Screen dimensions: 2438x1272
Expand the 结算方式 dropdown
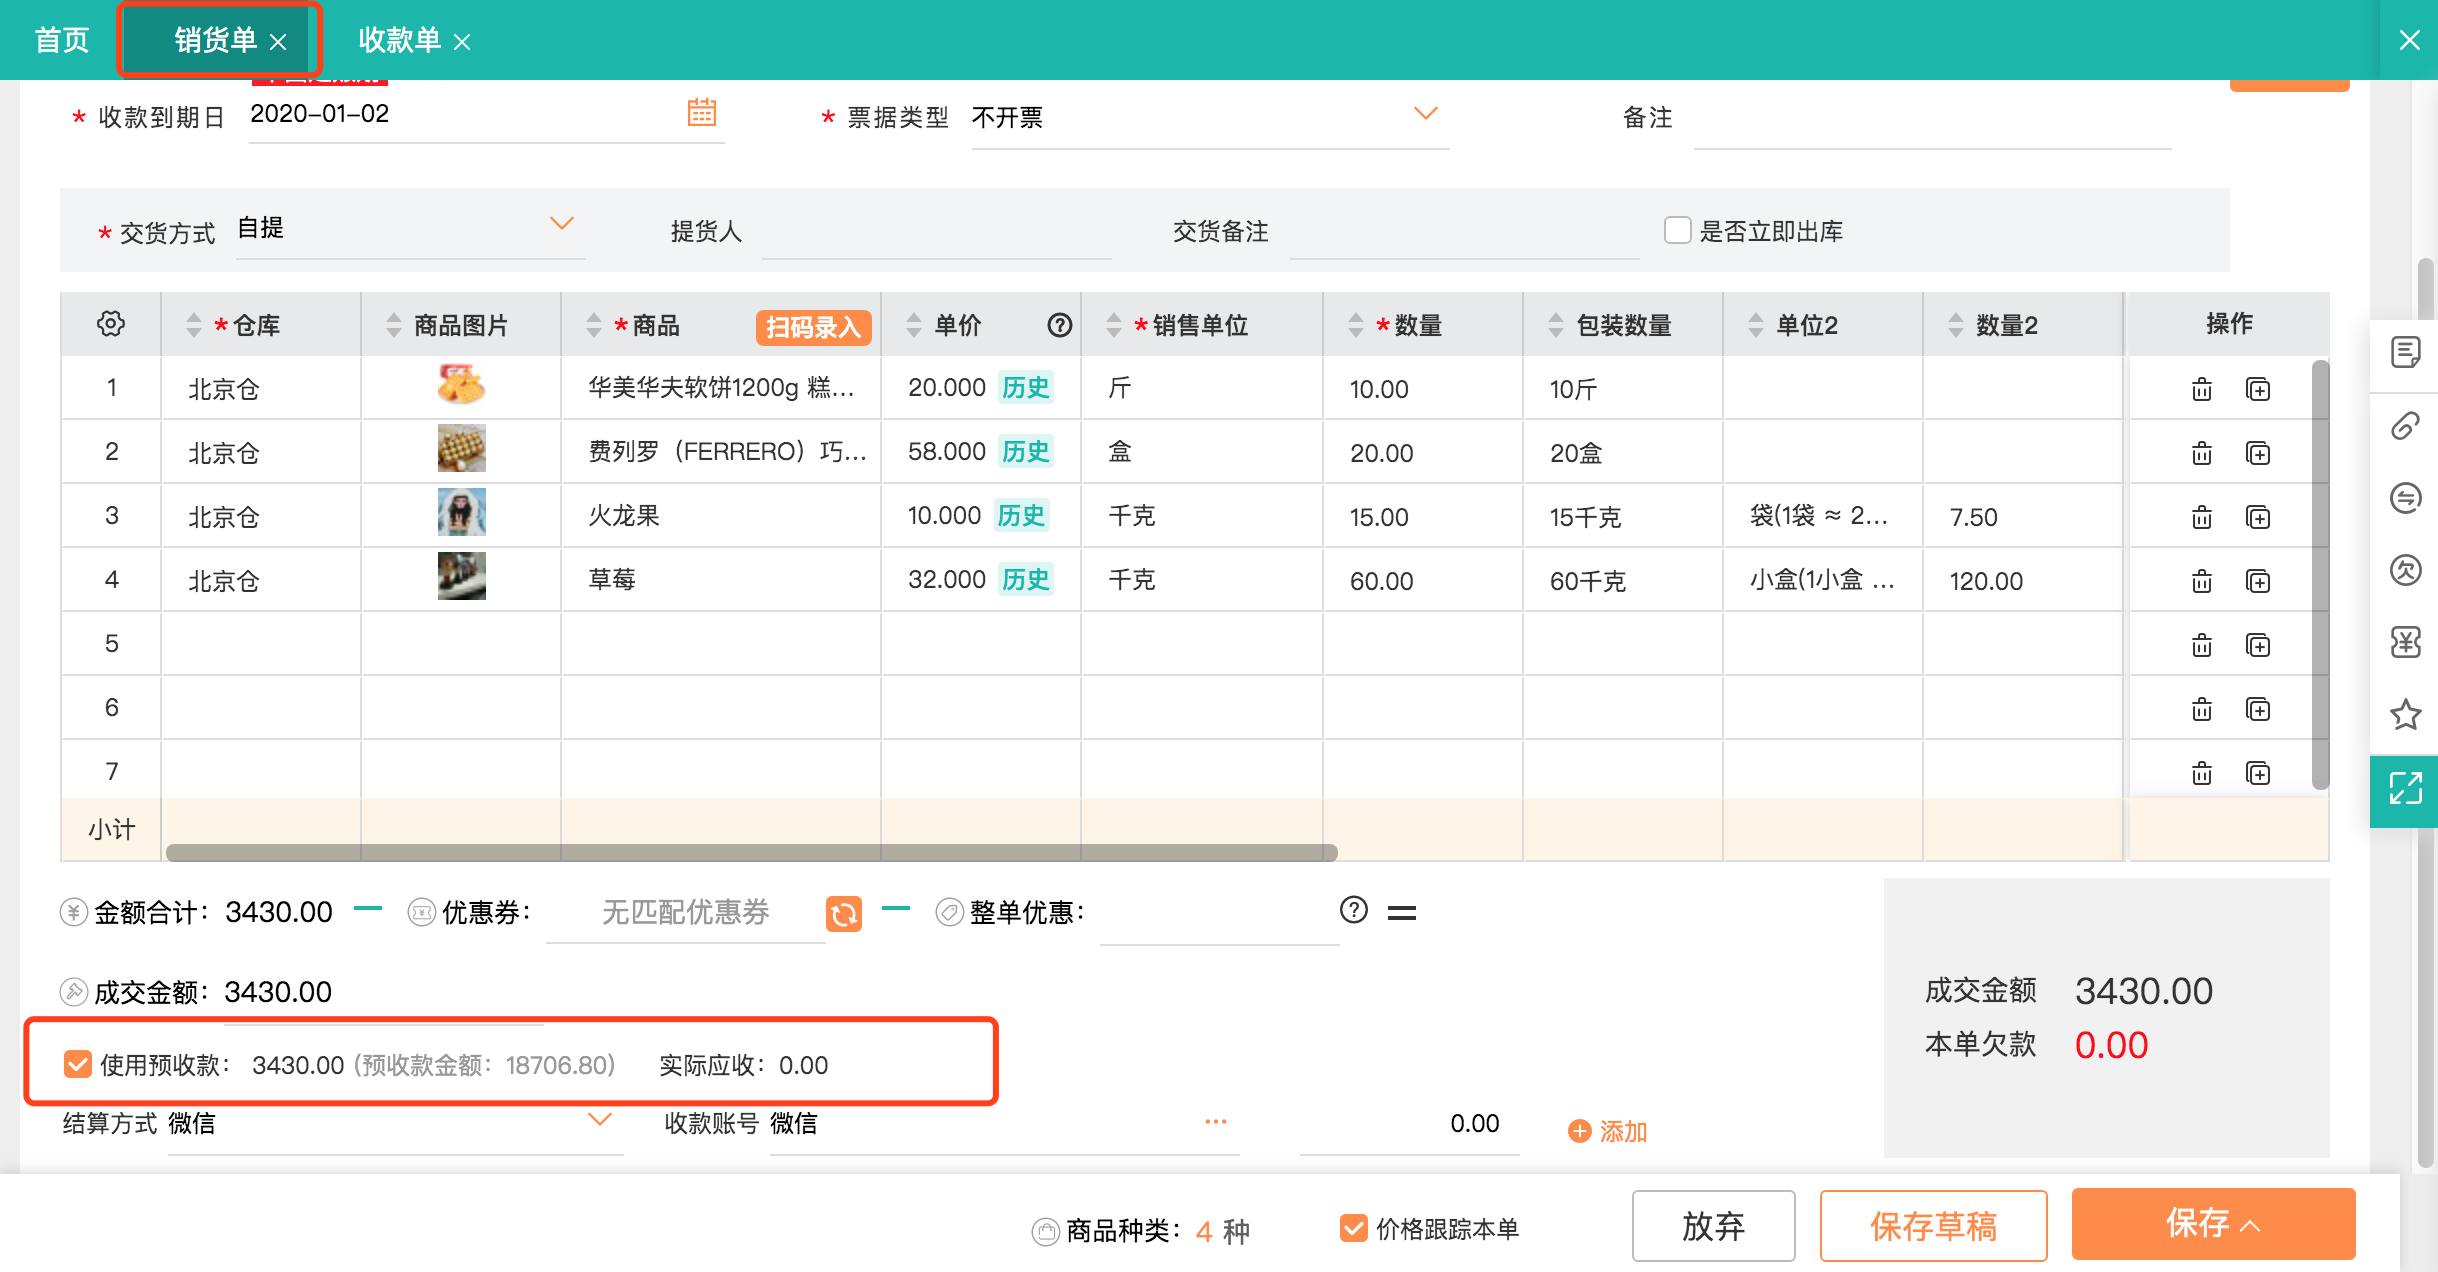(598, 1125)
